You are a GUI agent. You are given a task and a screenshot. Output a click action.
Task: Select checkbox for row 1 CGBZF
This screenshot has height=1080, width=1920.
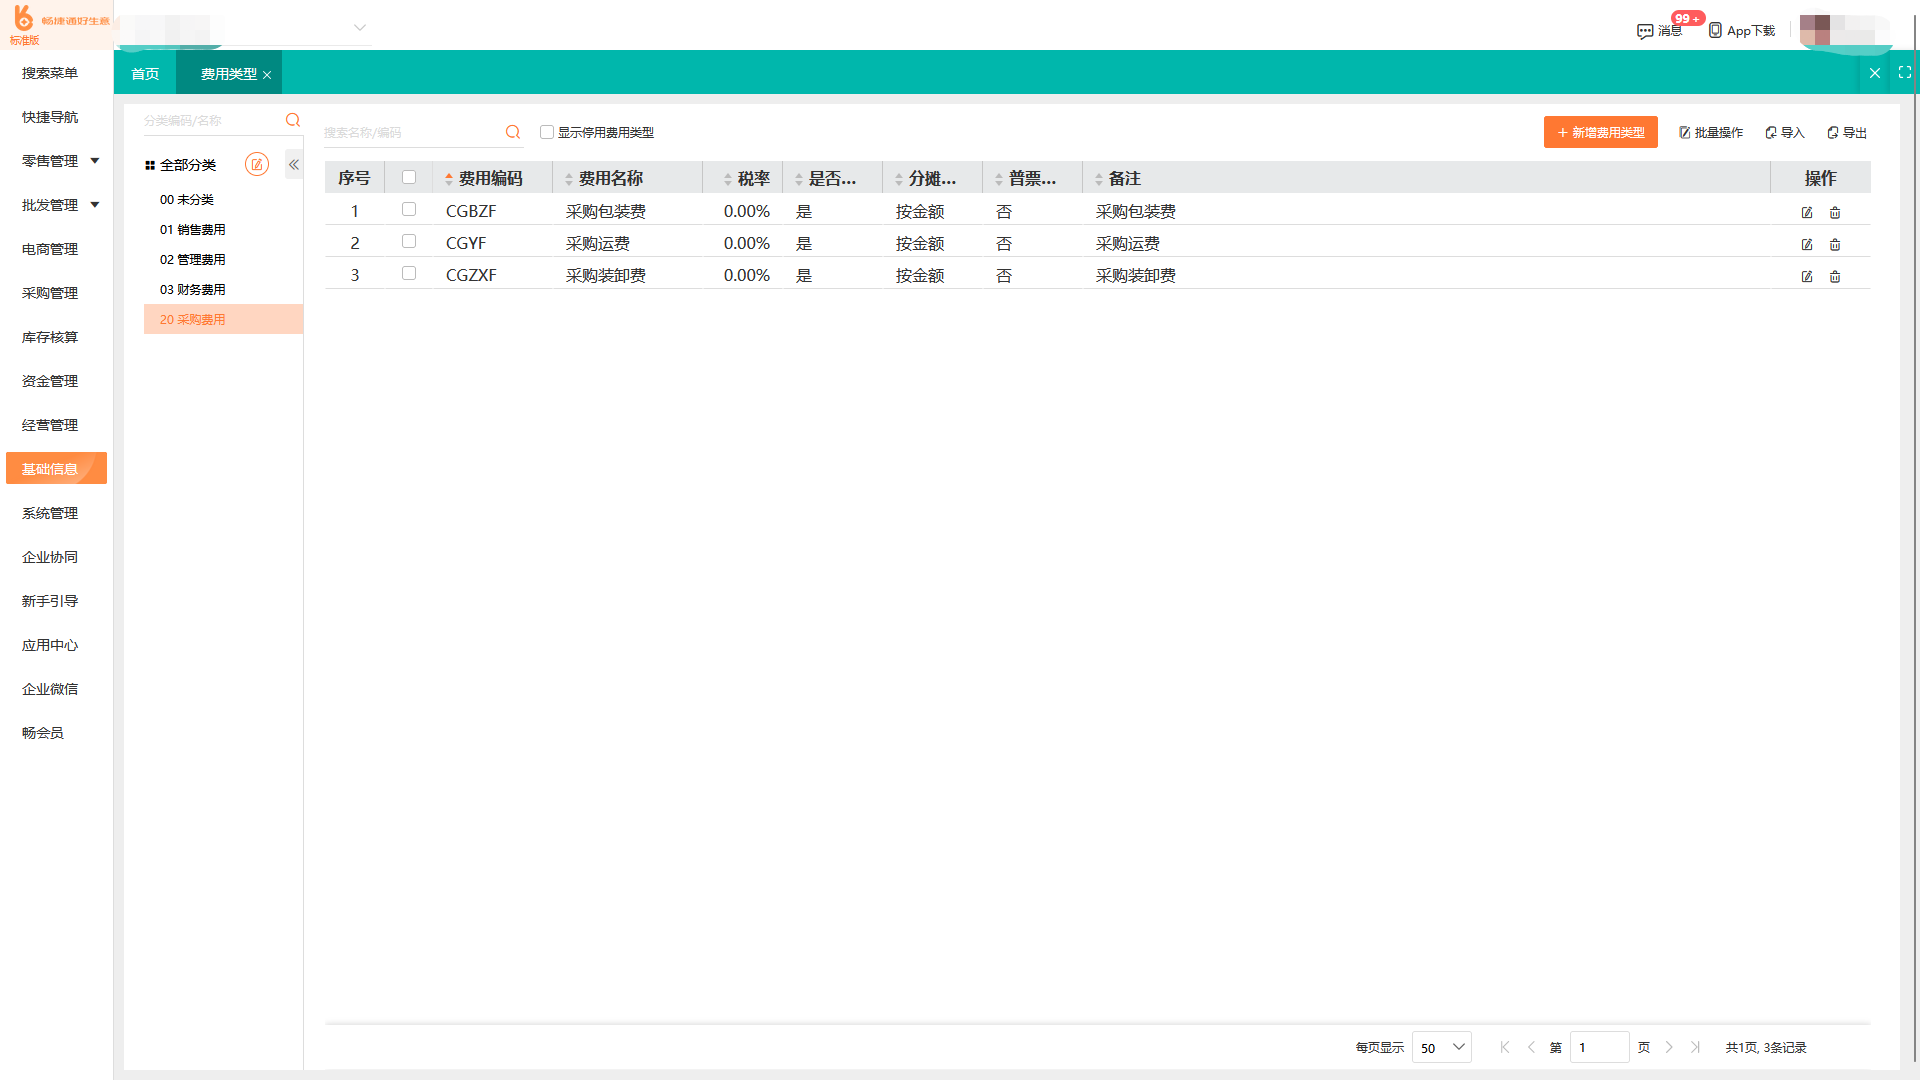point(409,210)
